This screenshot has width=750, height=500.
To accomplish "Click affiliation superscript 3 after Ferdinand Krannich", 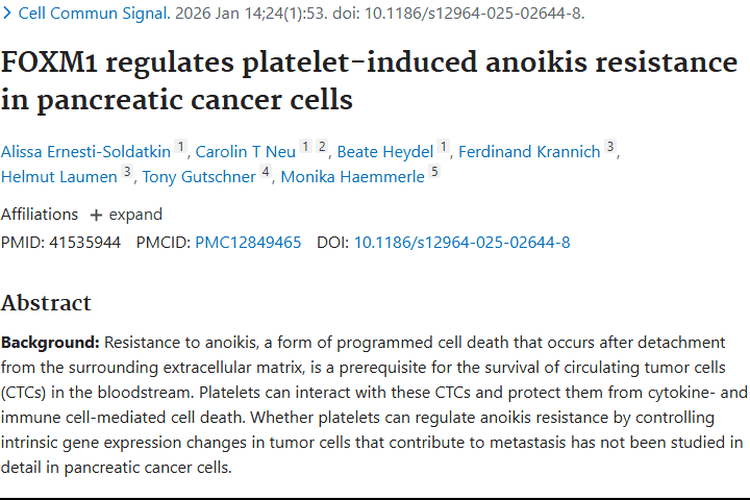I will click(x=610, y=146).
